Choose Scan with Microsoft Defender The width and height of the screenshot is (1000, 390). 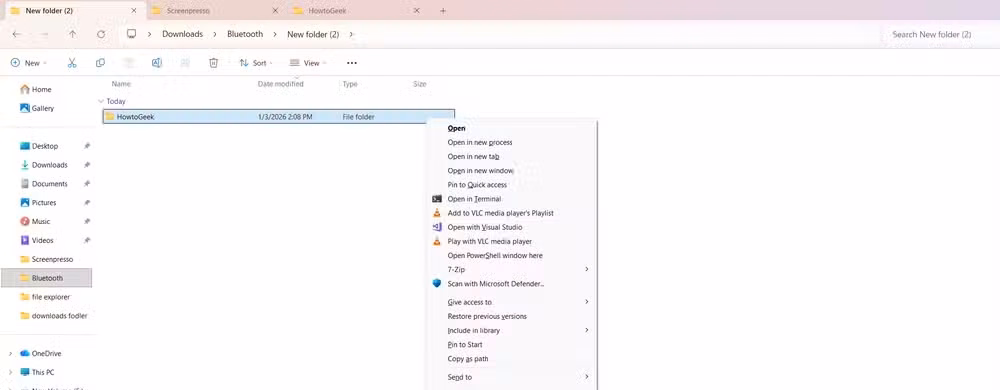(513, 284)
